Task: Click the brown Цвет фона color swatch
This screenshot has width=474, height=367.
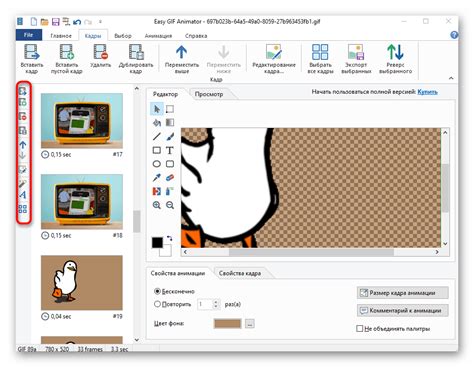Action: tap(227, 323)
